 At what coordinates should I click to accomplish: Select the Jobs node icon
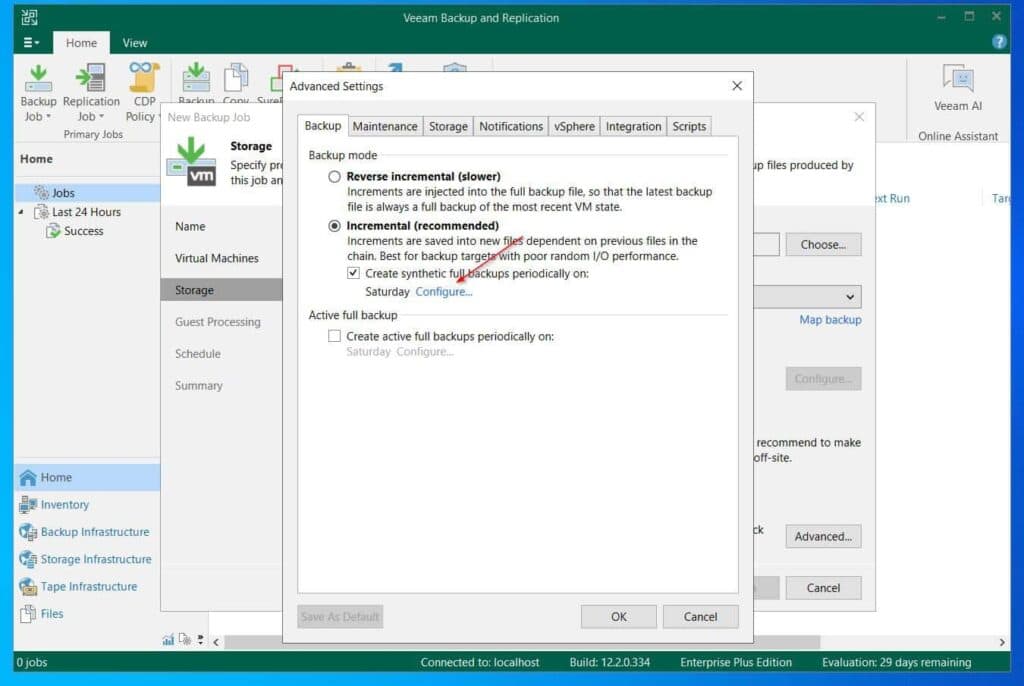pos(42,192)
